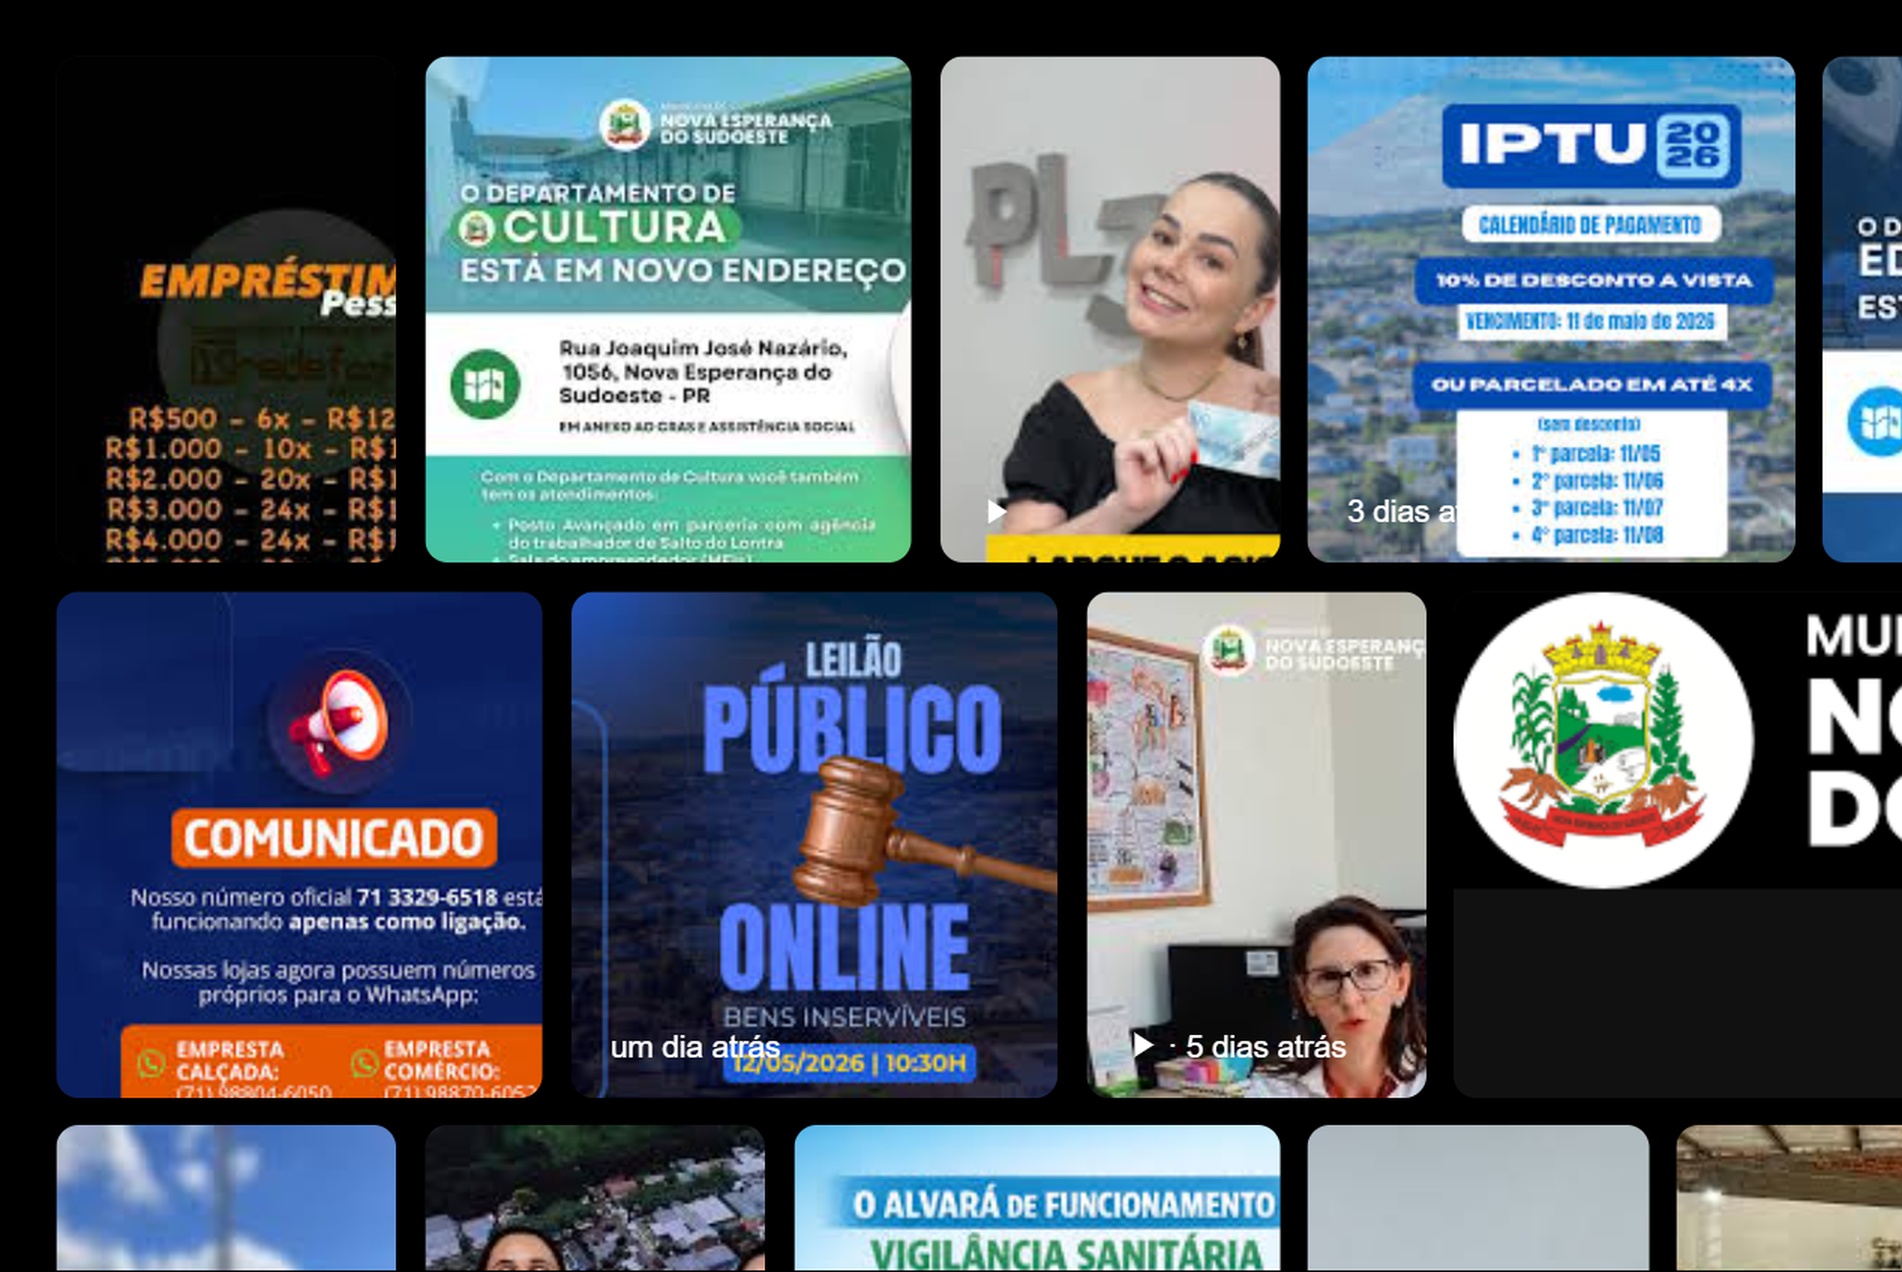Image resolution: width=1902 pixels, height=1272 pixels.
Task: Click the WhatsApp icon next to Empresta Comércio
Action: pyautogui.click(x=364, y=1062)
